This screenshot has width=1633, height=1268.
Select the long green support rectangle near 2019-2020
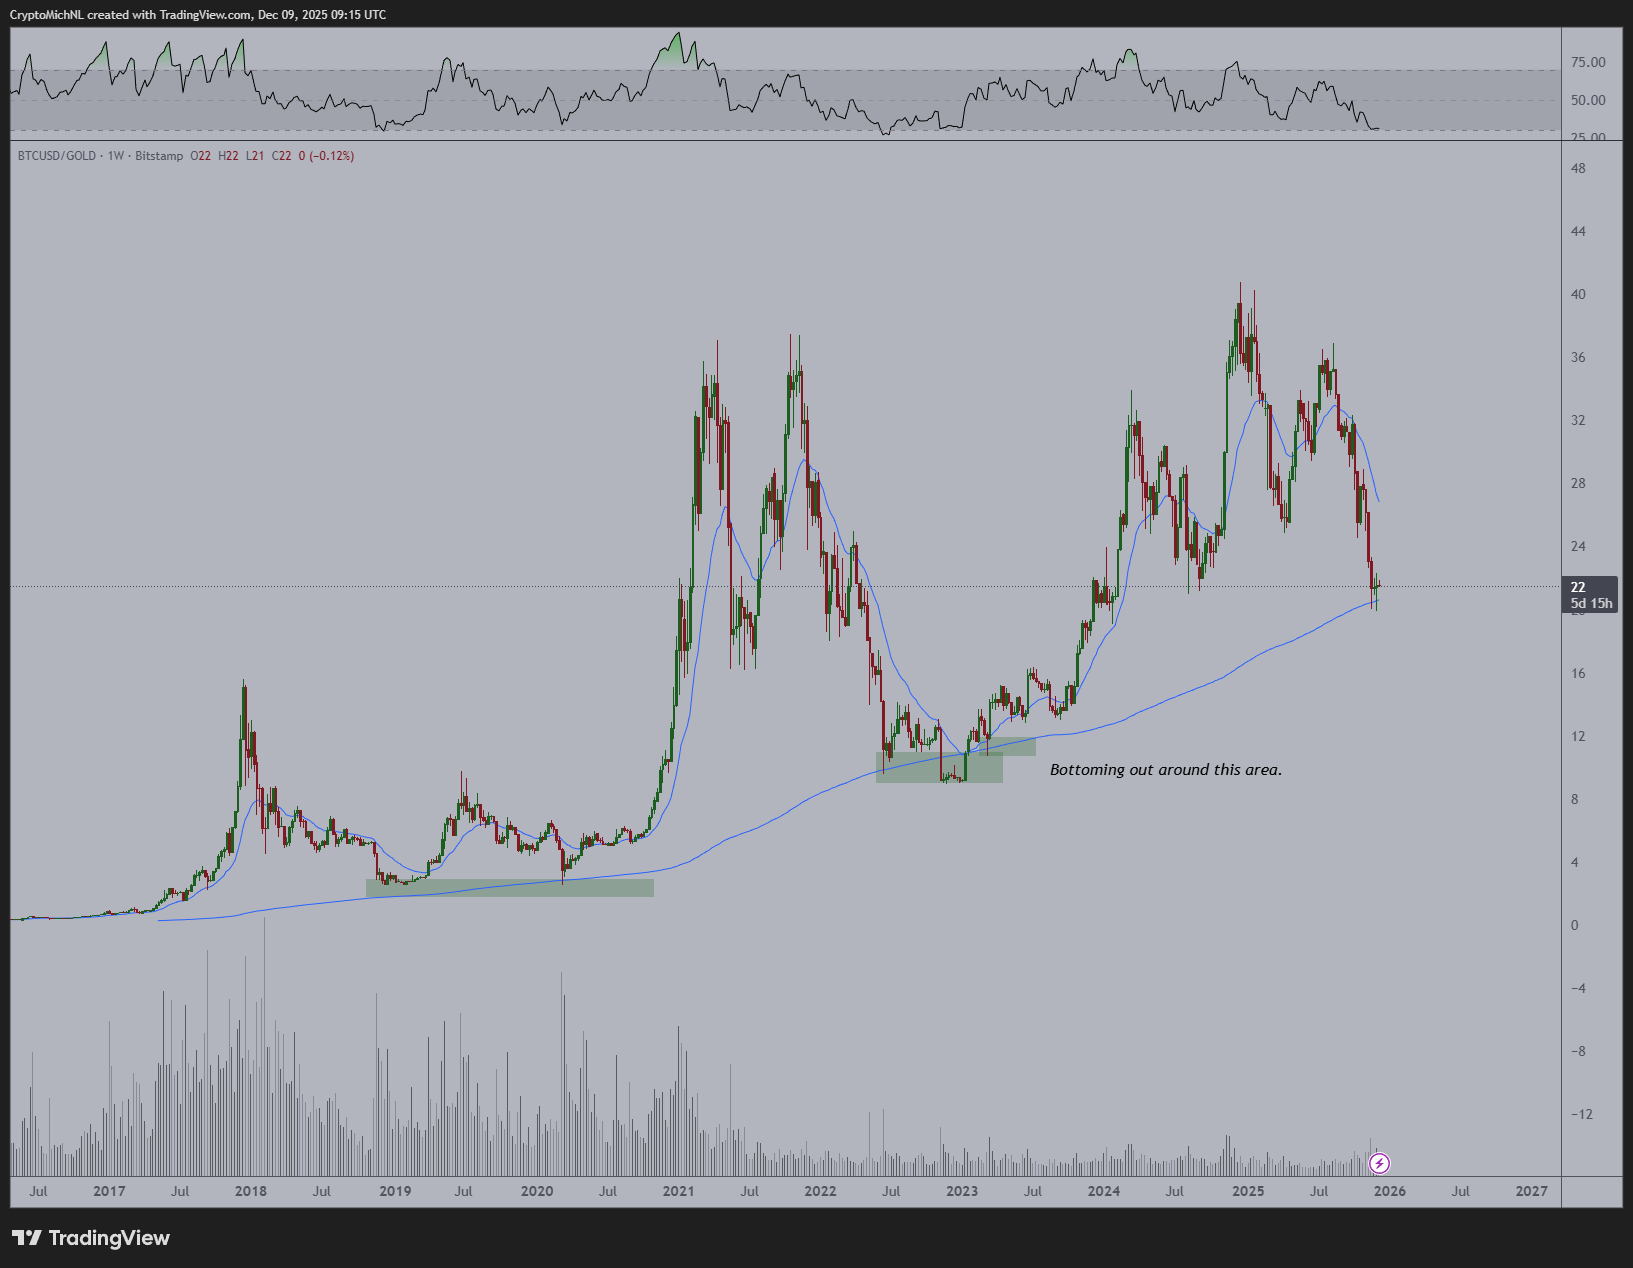(x=510, y=888)
